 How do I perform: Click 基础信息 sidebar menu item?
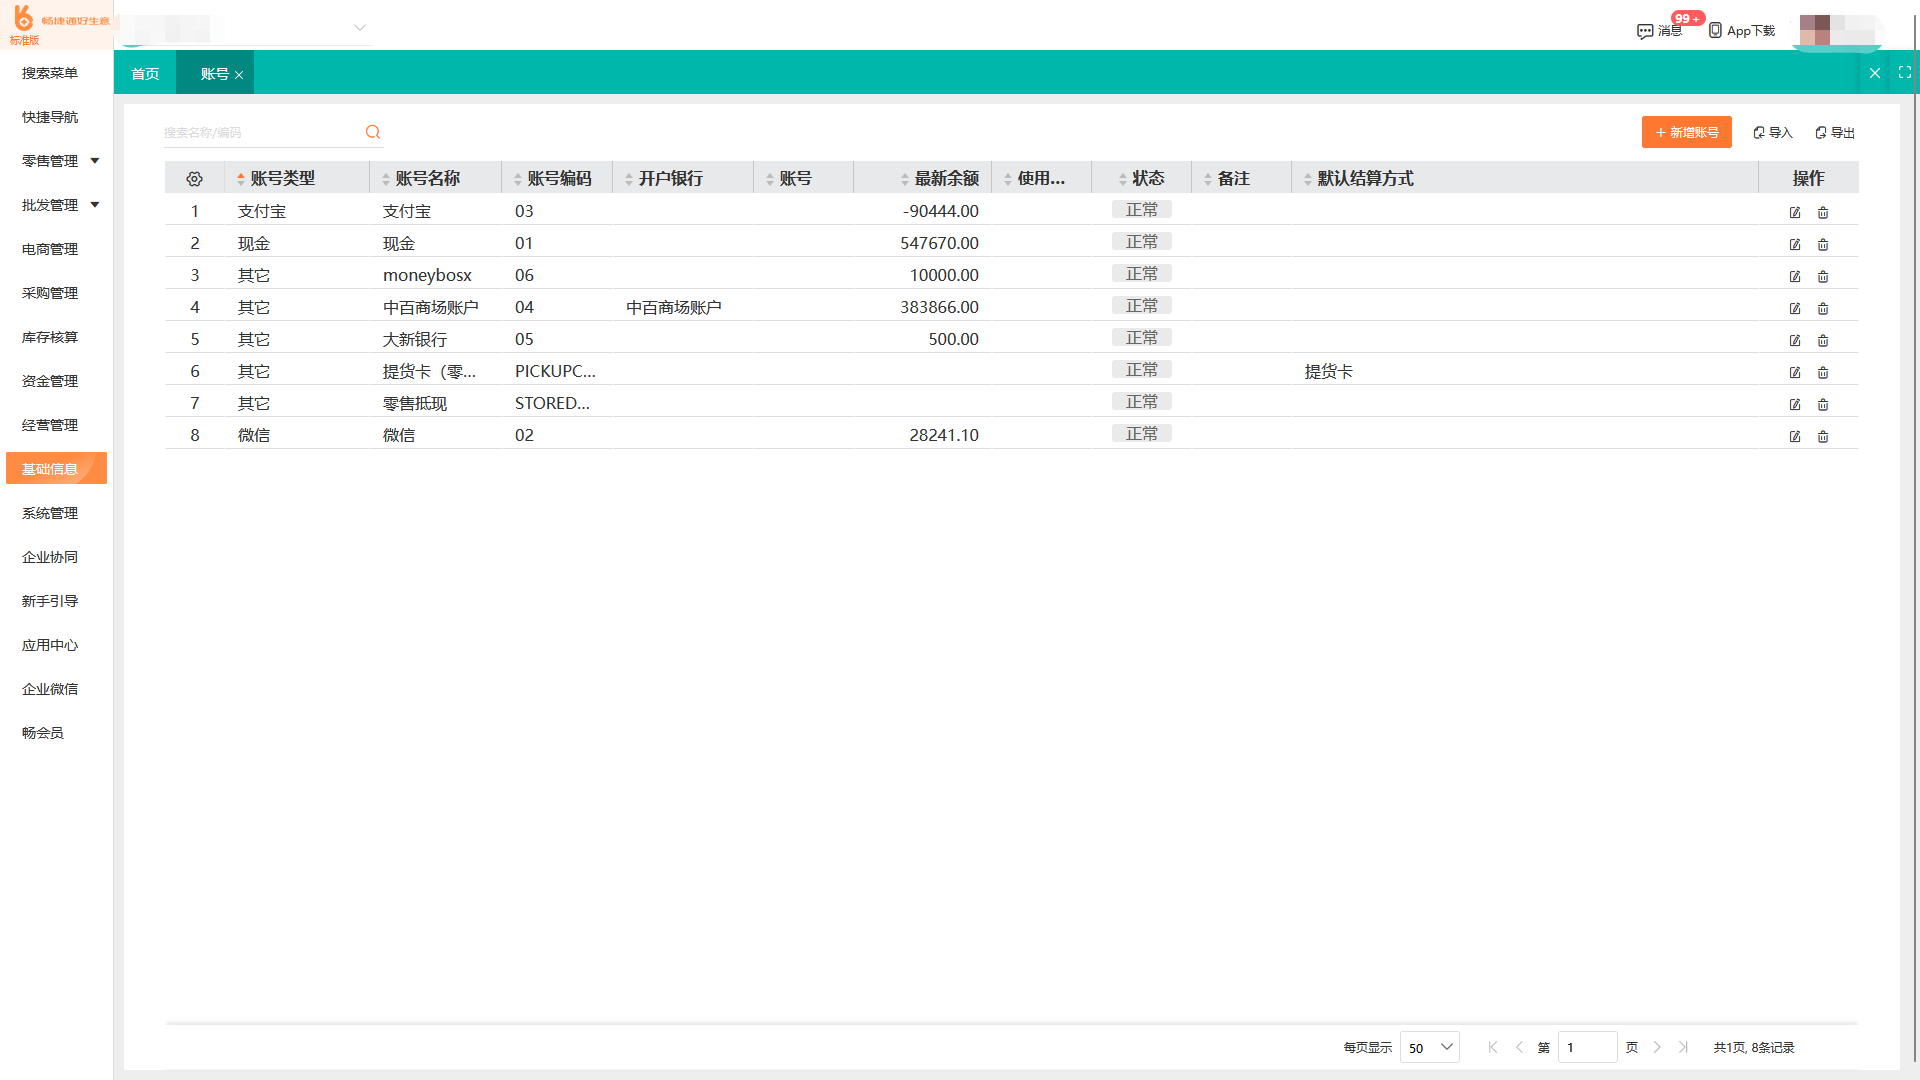point(54,468)
